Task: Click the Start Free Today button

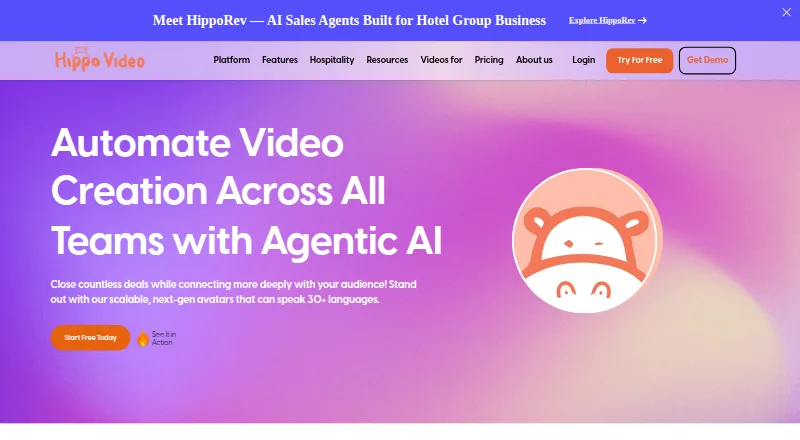Action: (90, 337)
